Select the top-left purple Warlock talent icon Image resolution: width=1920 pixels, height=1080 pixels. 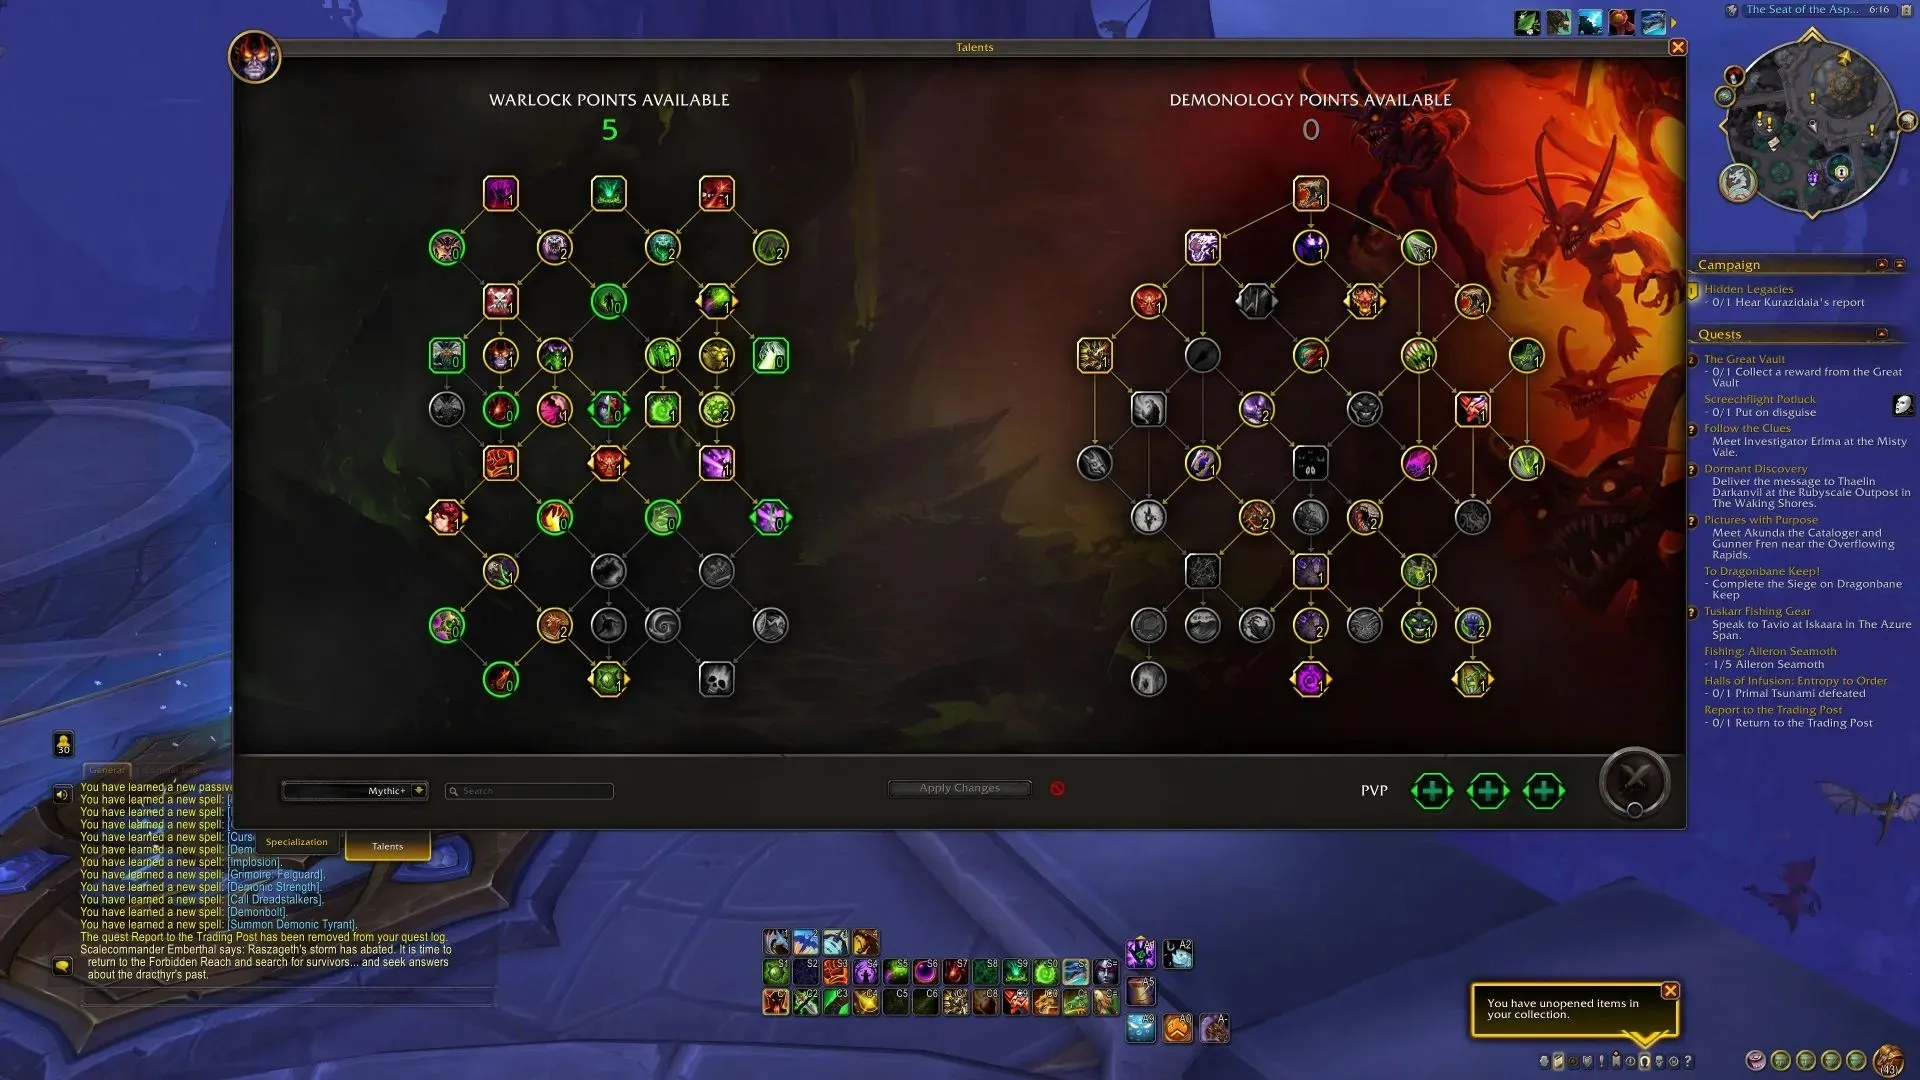pos(500,194)
